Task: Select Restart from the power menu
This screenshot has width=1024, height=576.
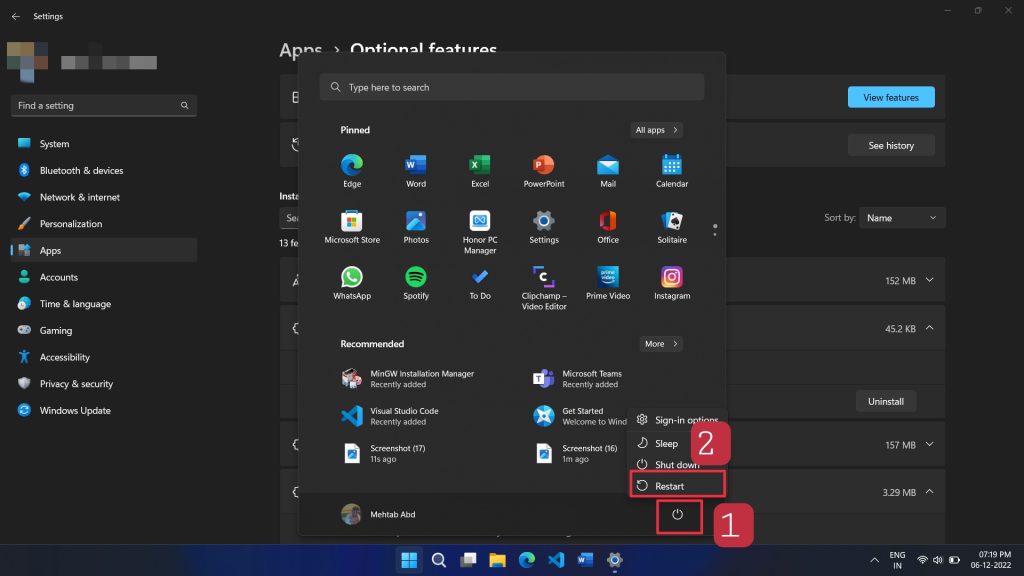Action: pyautogui.click(x=677, y=486)
